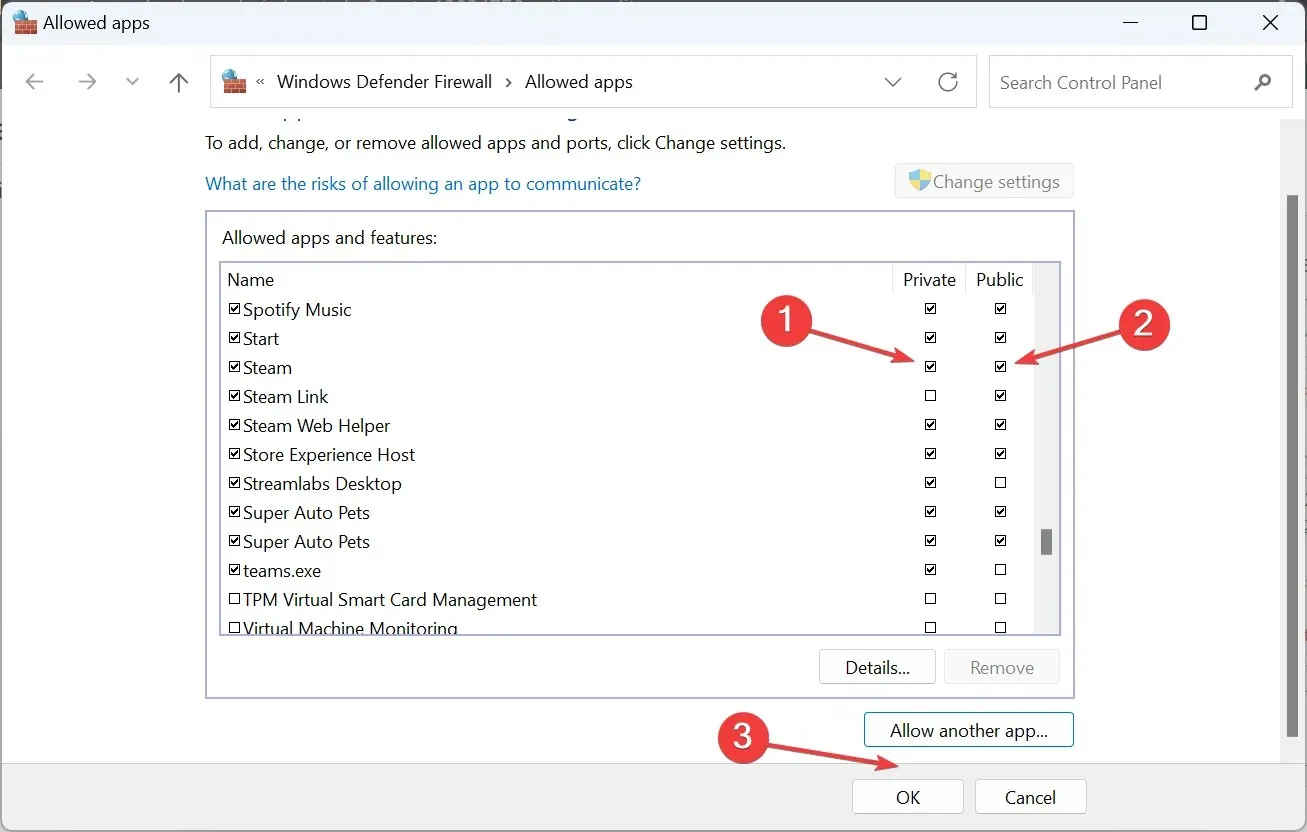Click Allow another app button
Image resolution: width=1307 pixels, height=832 pixels.
[x=969, y=730]
